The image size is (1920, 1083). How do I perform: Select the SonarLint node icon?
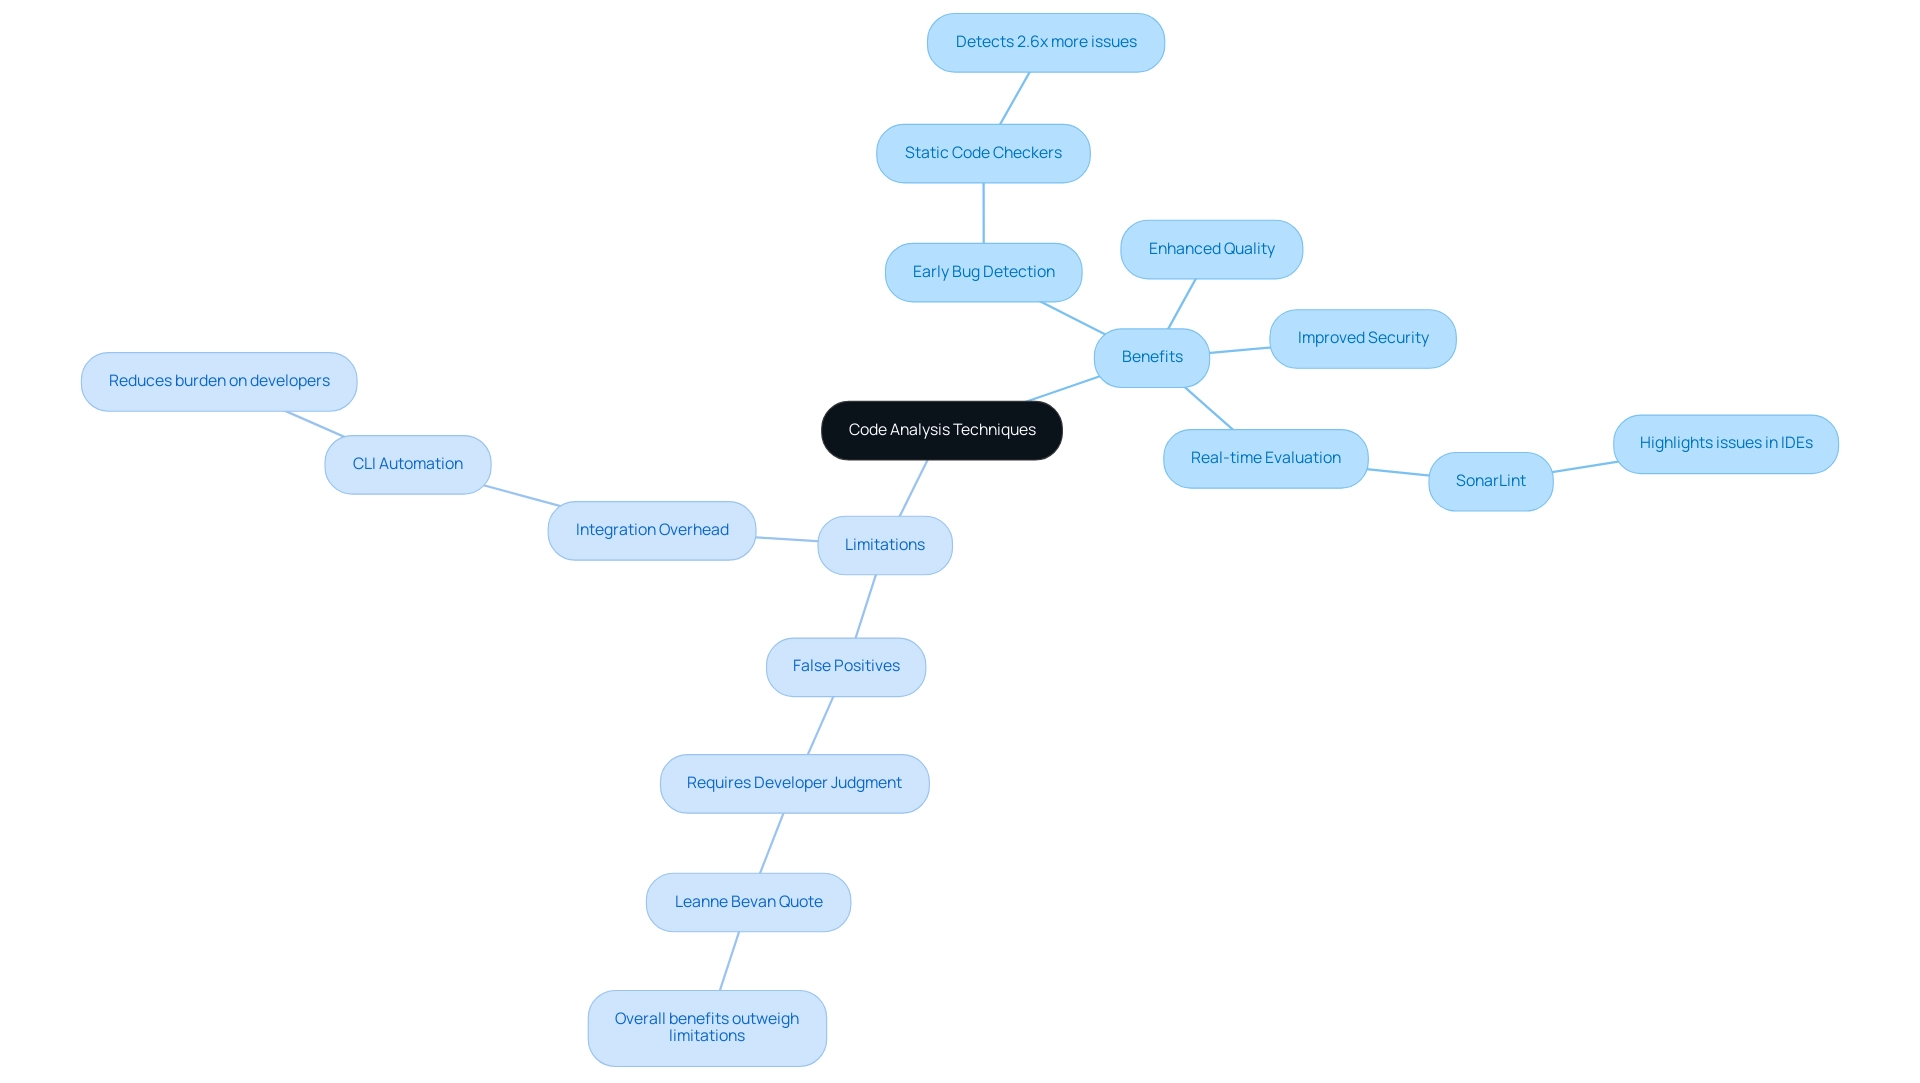[x=1490, y=479]
